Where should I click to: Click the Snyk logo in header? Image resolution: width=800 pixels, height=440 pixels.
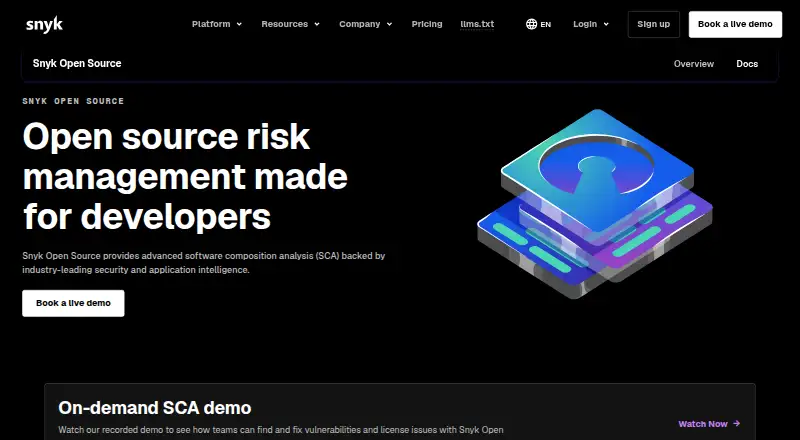[x=44, y=25]
